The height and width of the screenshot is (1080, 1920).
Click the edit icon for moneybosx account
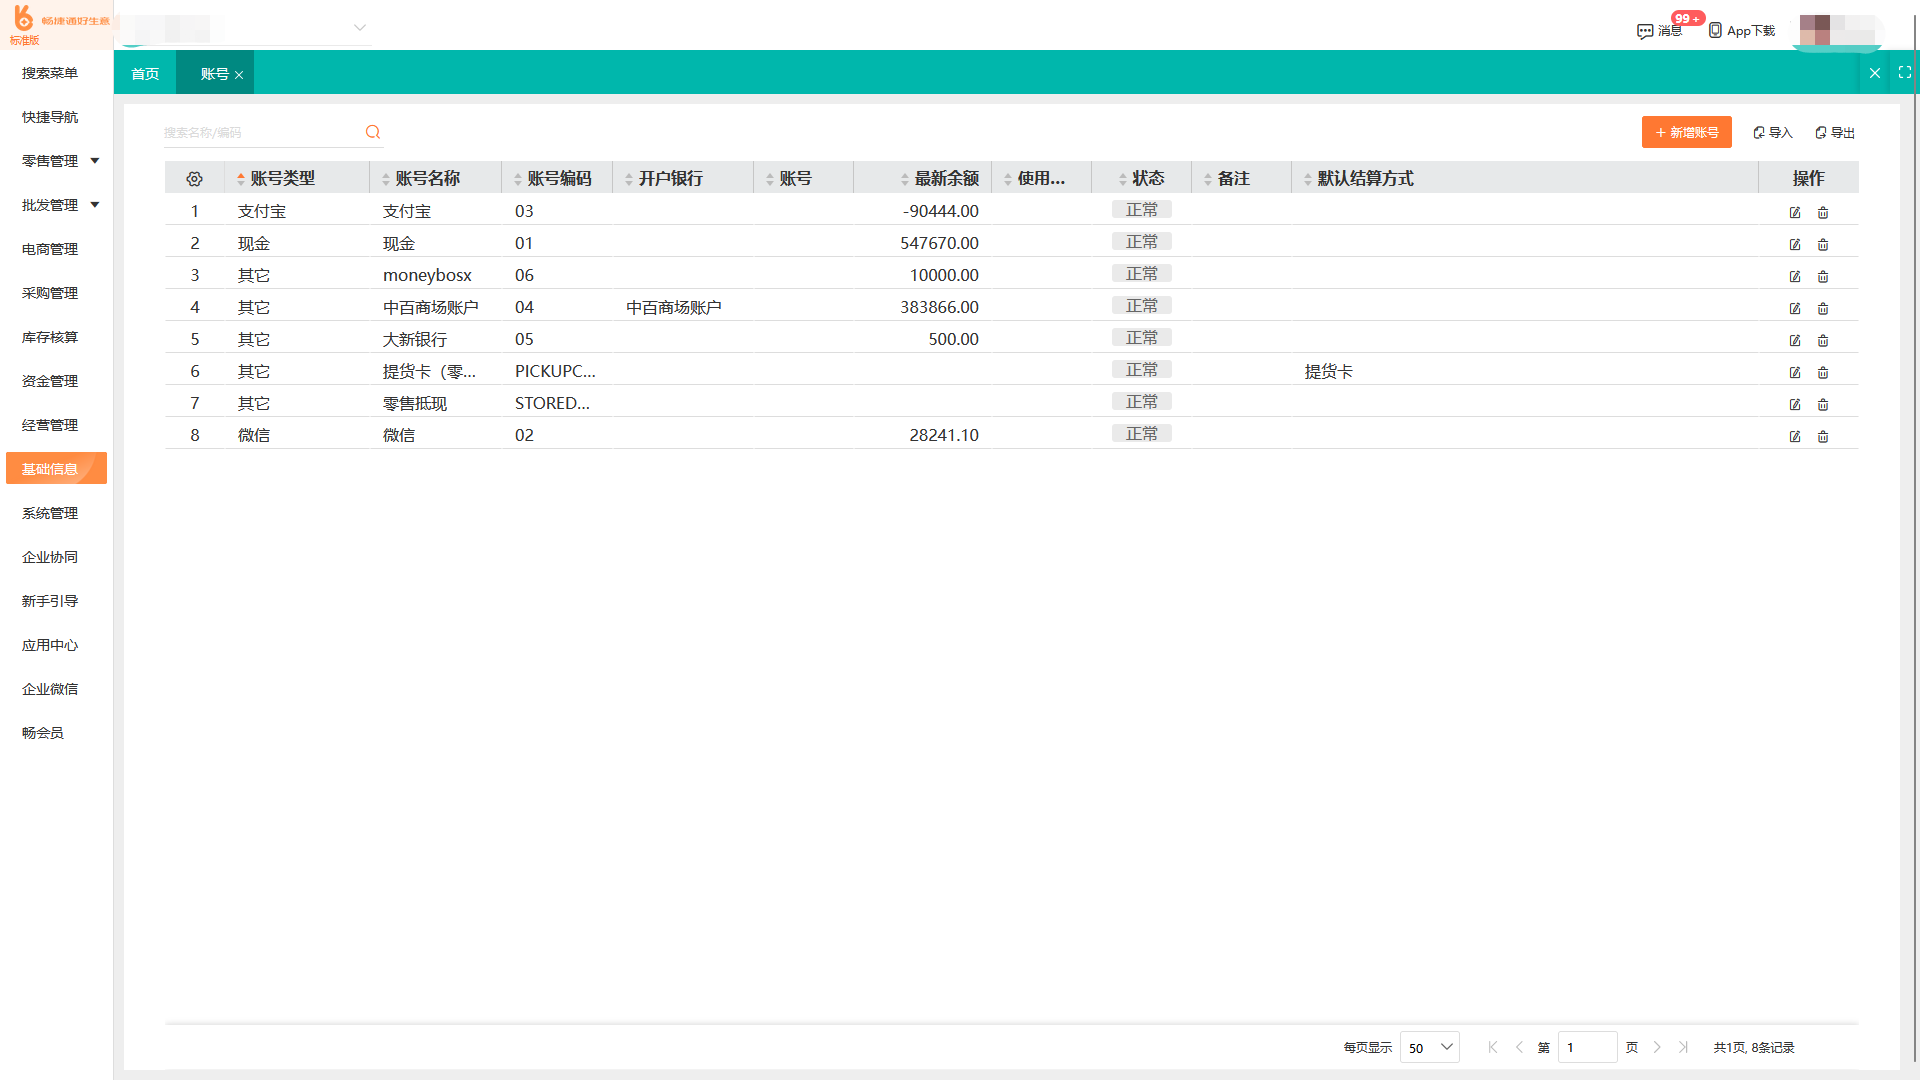[1795, 274]
